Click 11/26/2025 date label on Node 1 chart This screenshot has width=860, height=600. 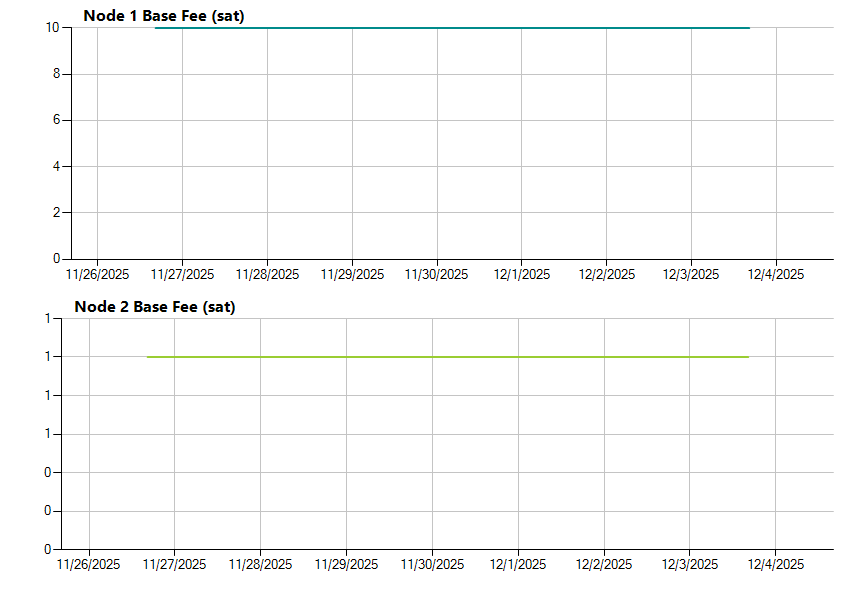97,274
